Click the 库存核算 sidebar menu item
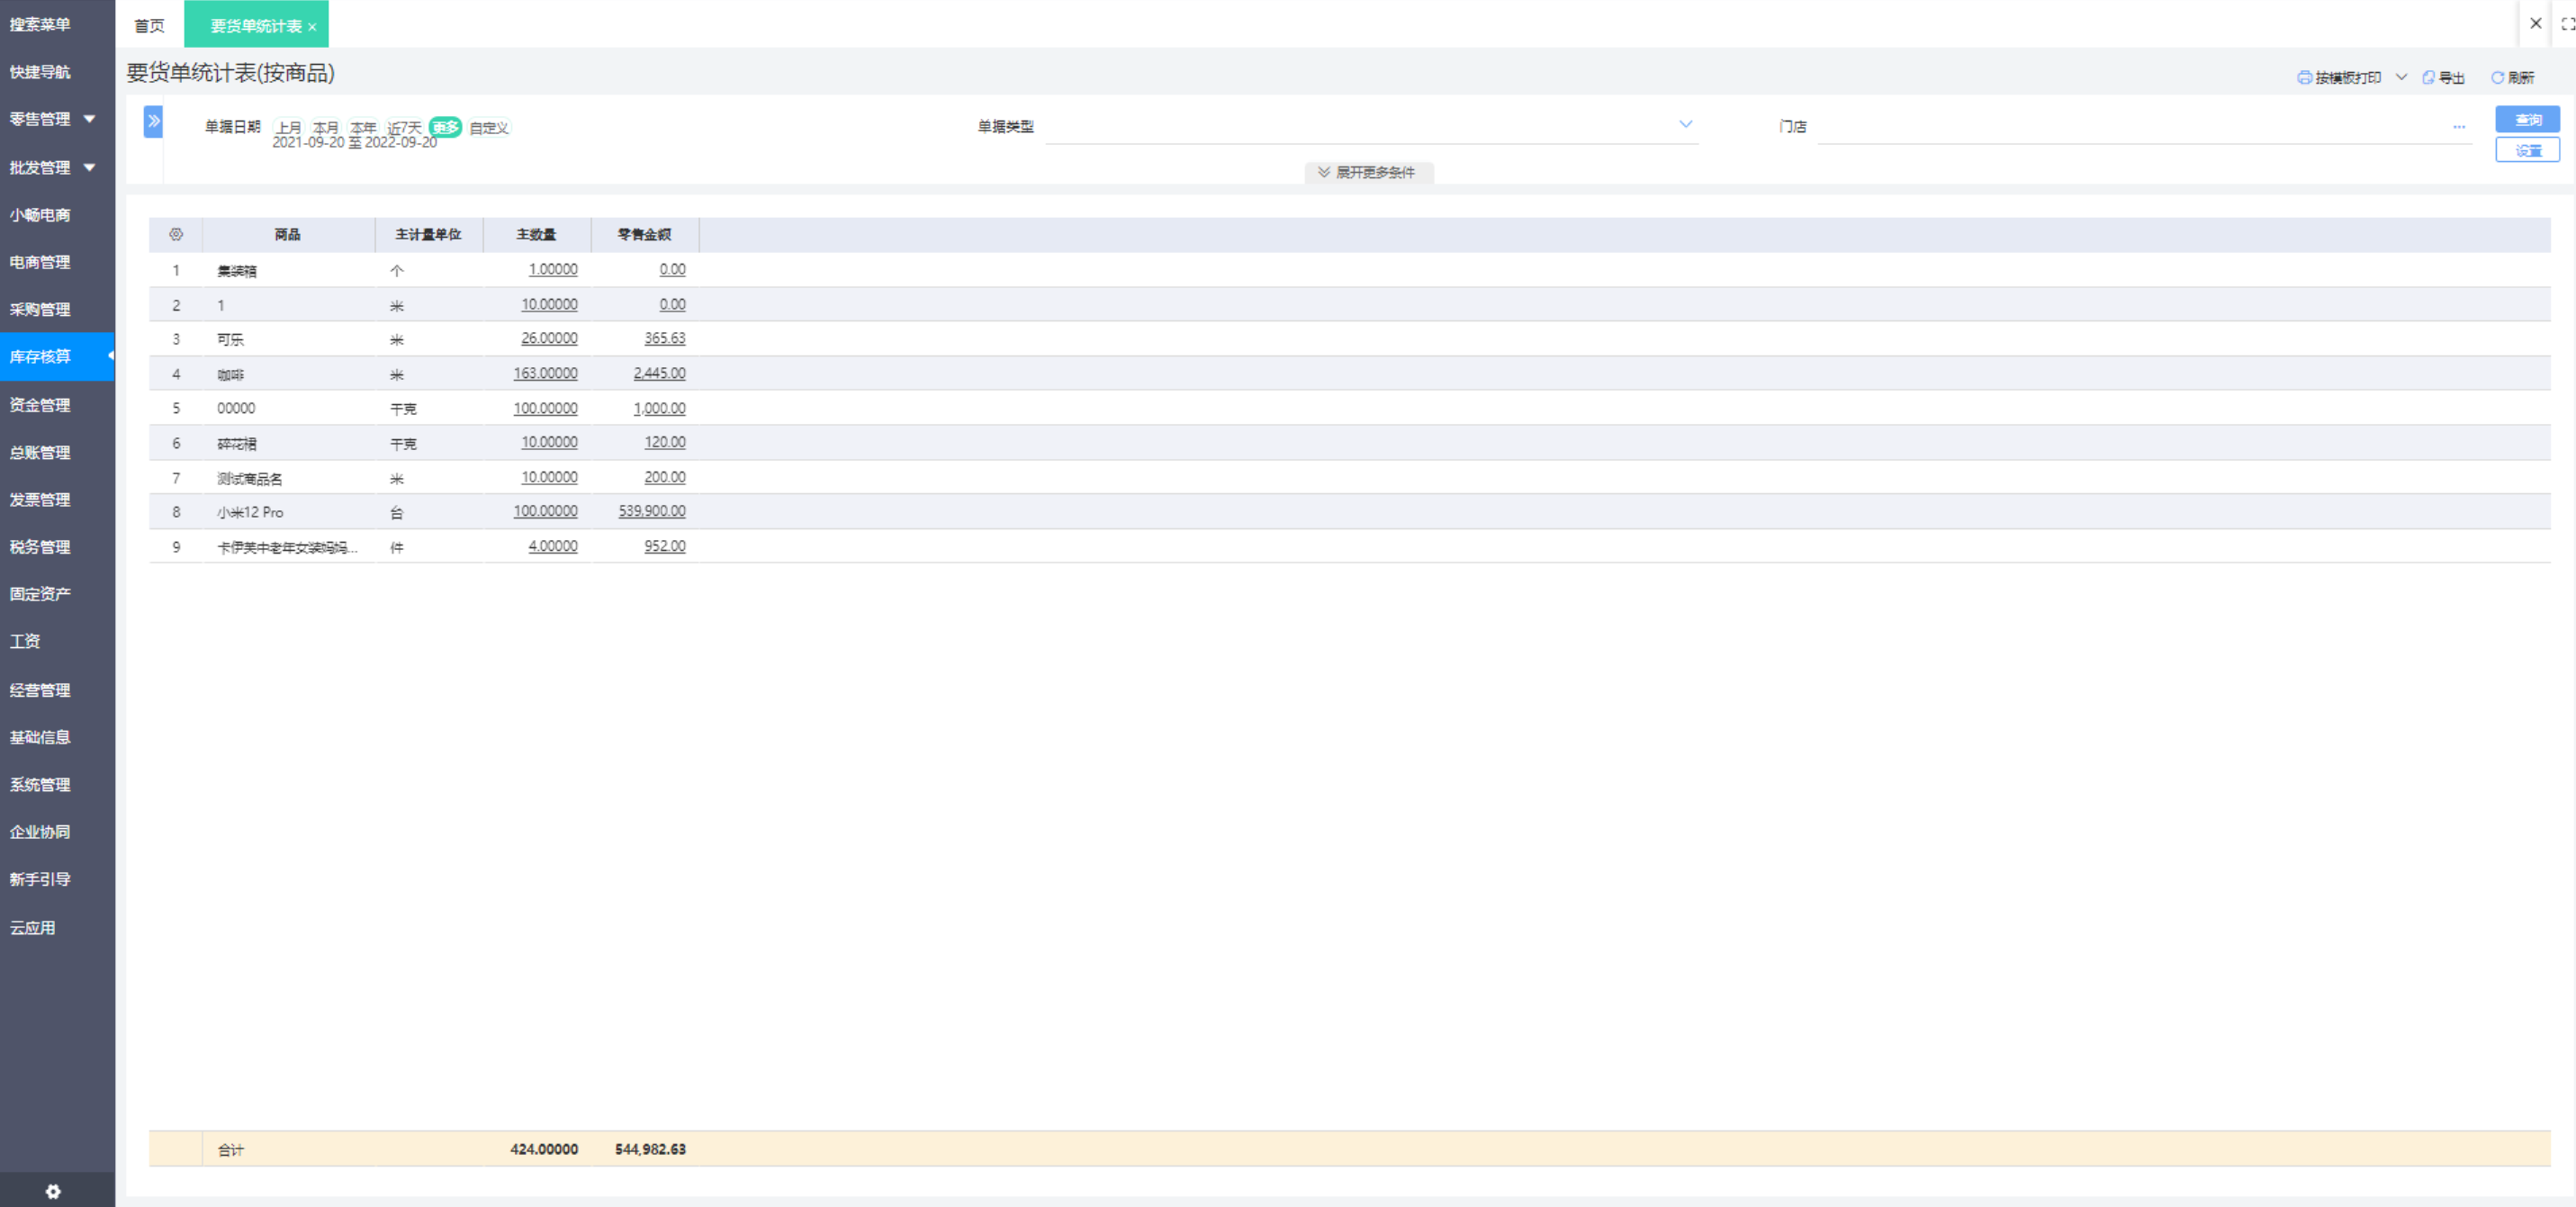 [54, 356]
